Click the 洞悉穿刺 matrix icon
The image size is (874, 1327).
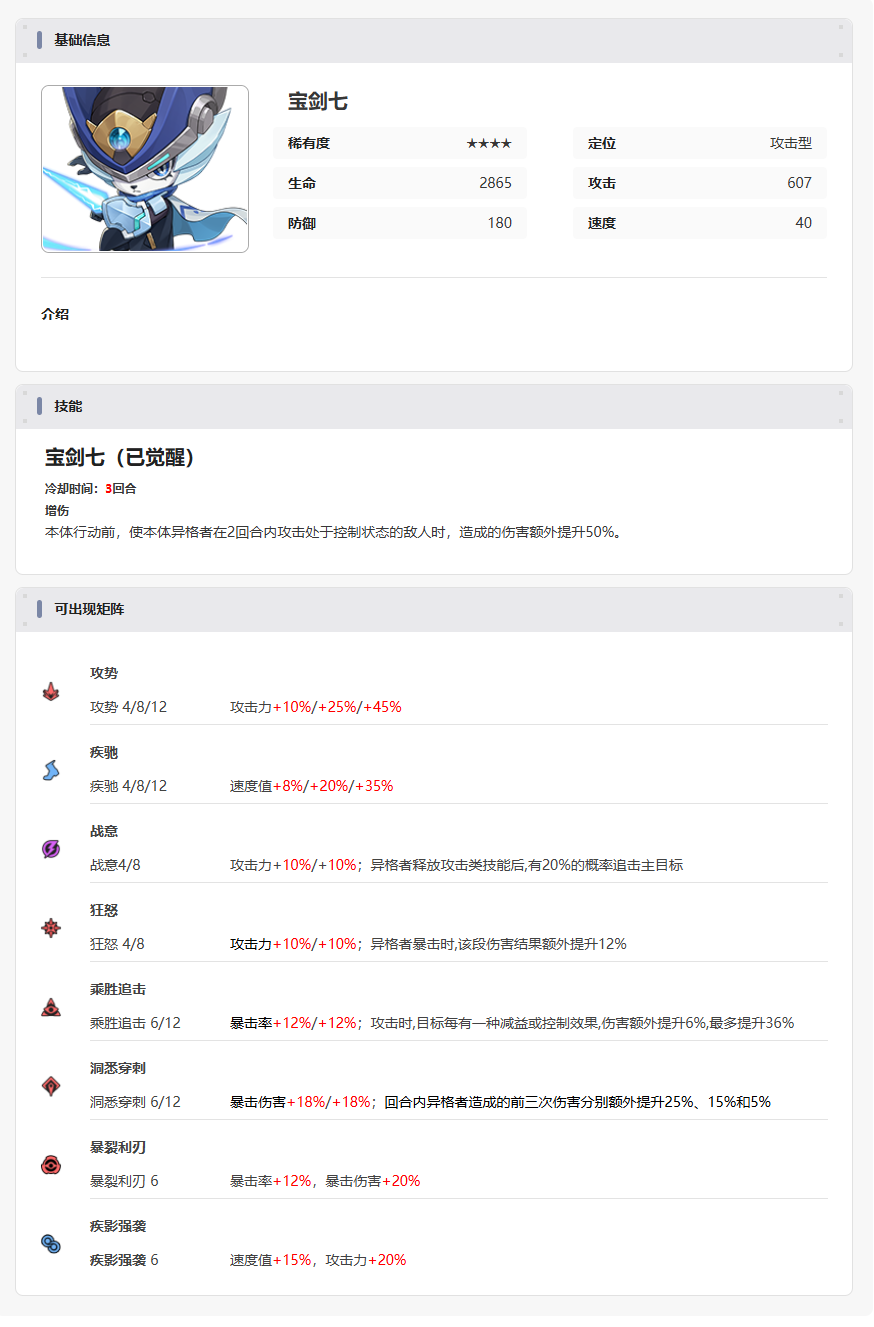[50, 1085]
